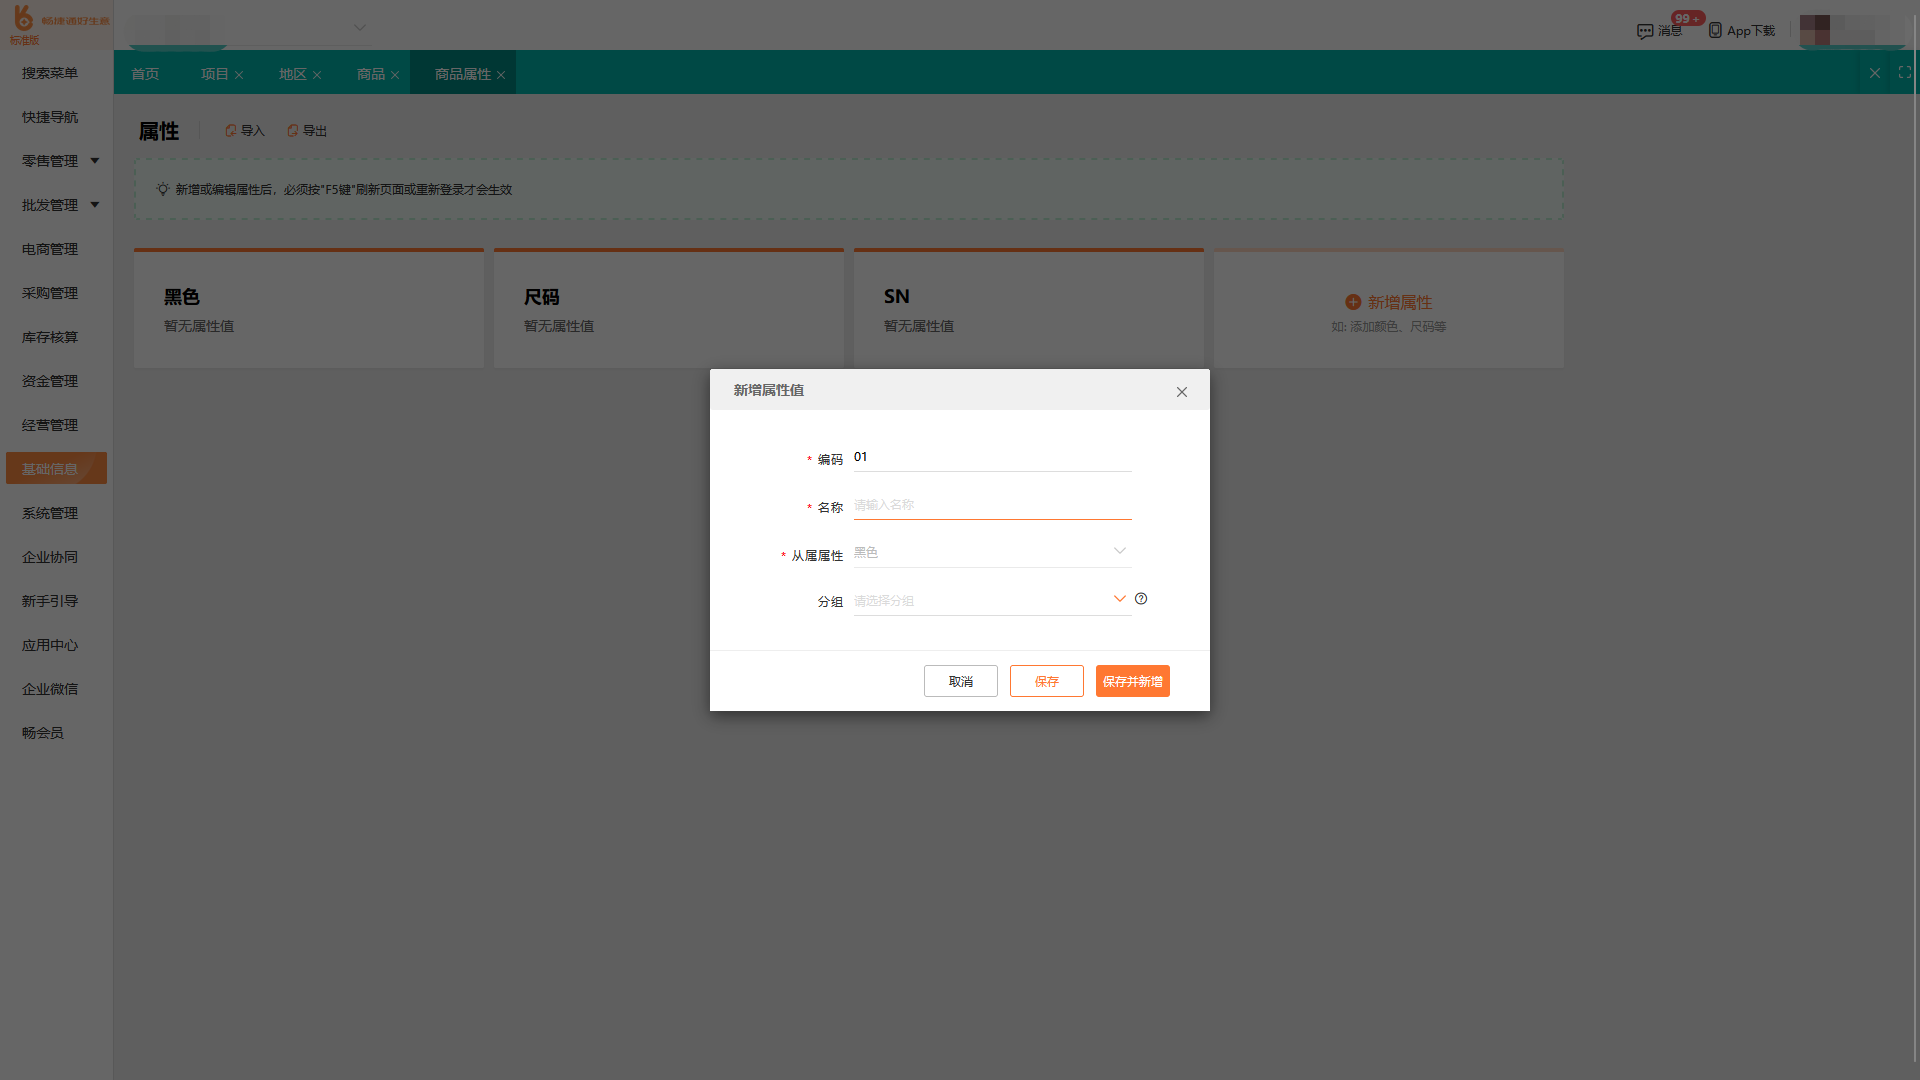1920x1080 pixels.
Task: Click the 取消 cancel button
Action: coord(961,682)
